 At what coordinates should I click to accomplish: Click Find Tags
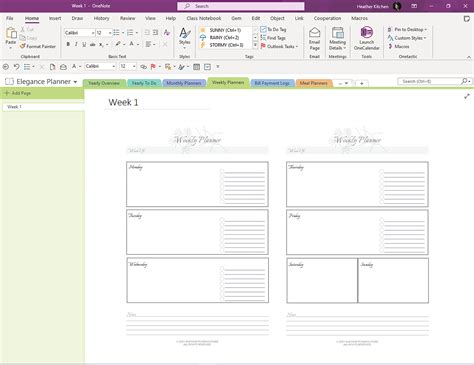(273, 38)
